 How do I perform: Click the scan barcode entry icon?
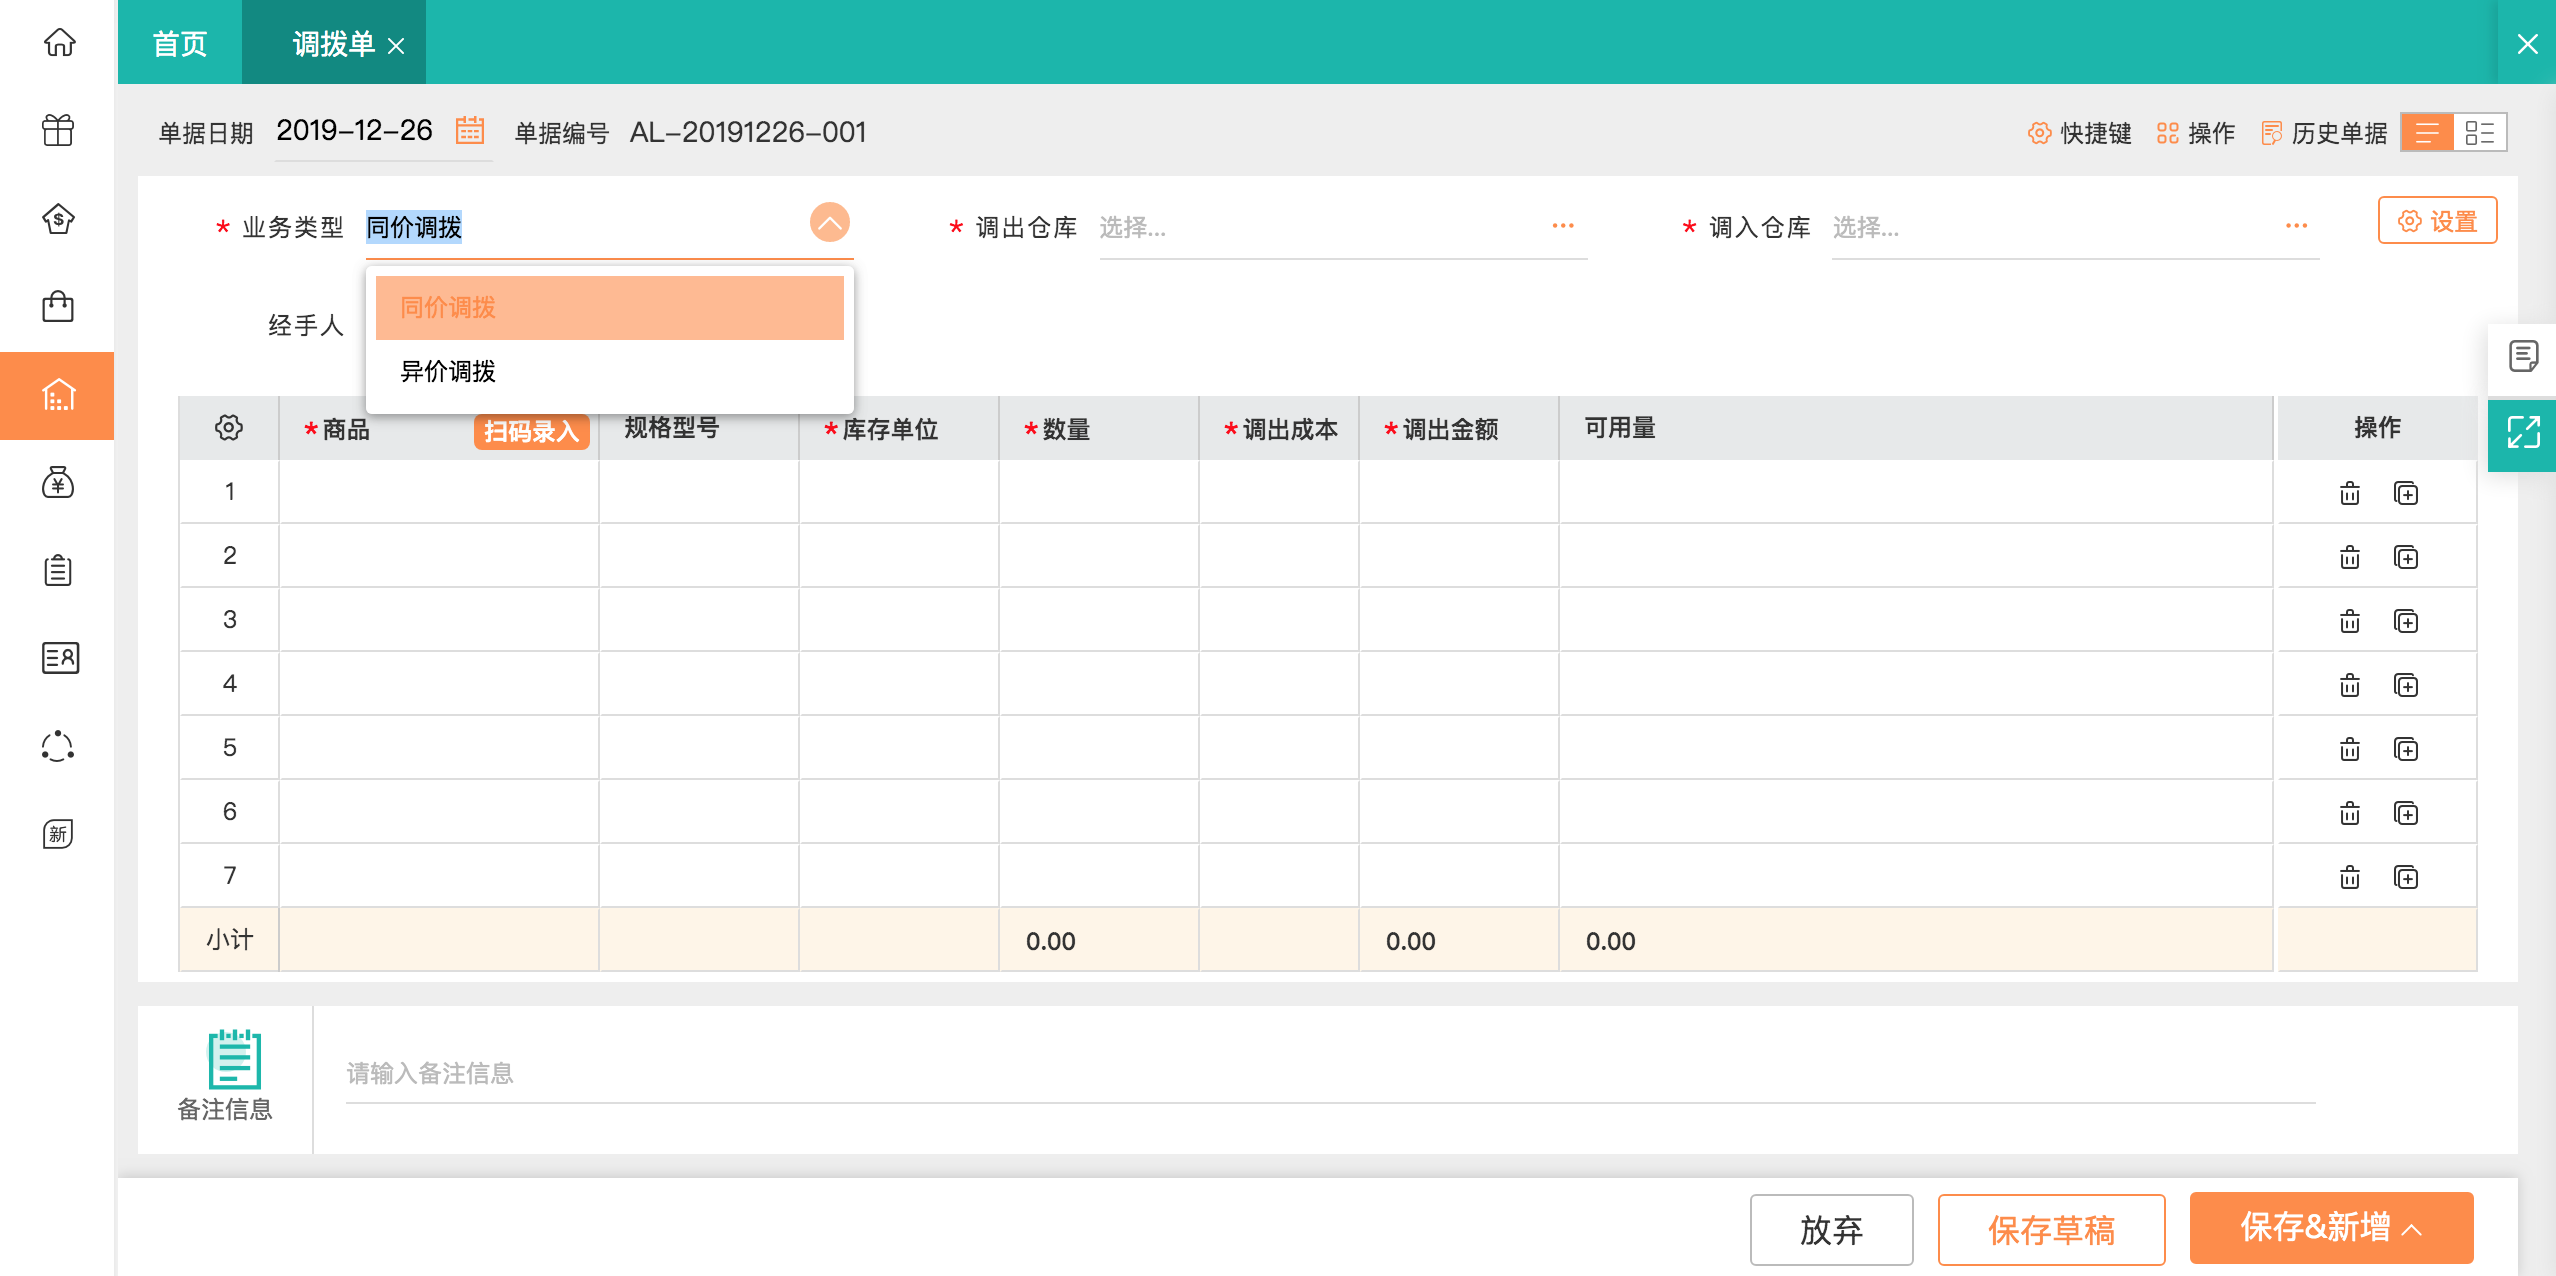click(x=527, y=430)
